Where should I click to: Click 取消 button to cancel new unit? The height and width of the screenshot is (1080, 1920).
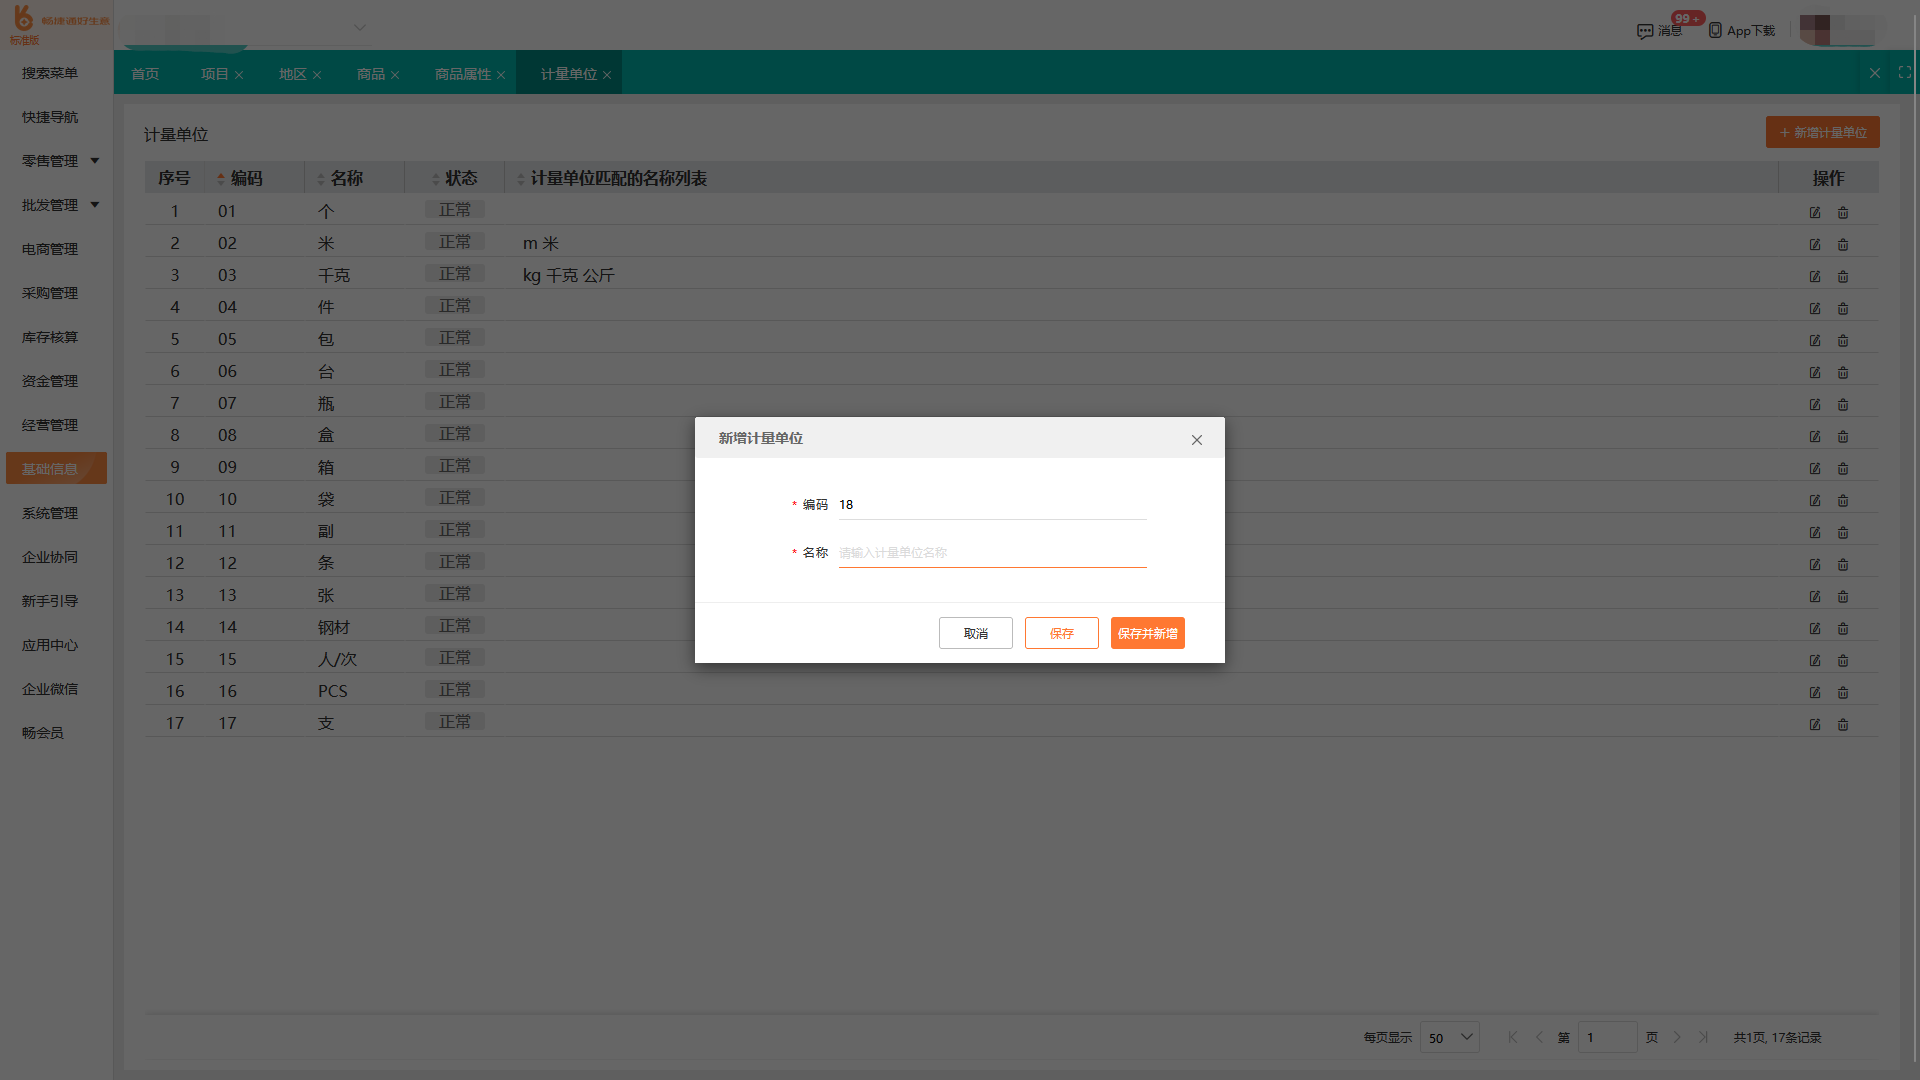click(976, 633)
